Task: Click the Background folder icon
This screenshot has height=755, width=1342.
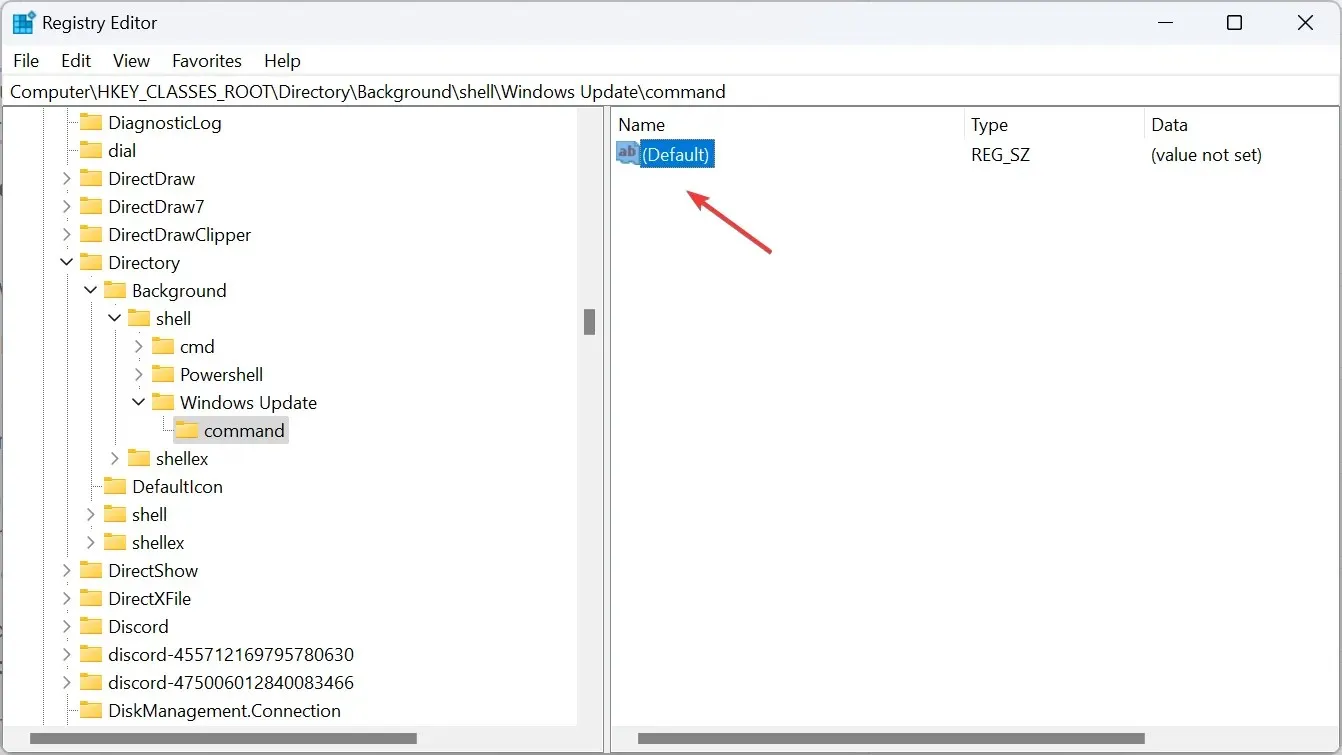Action: coord(116,291)
